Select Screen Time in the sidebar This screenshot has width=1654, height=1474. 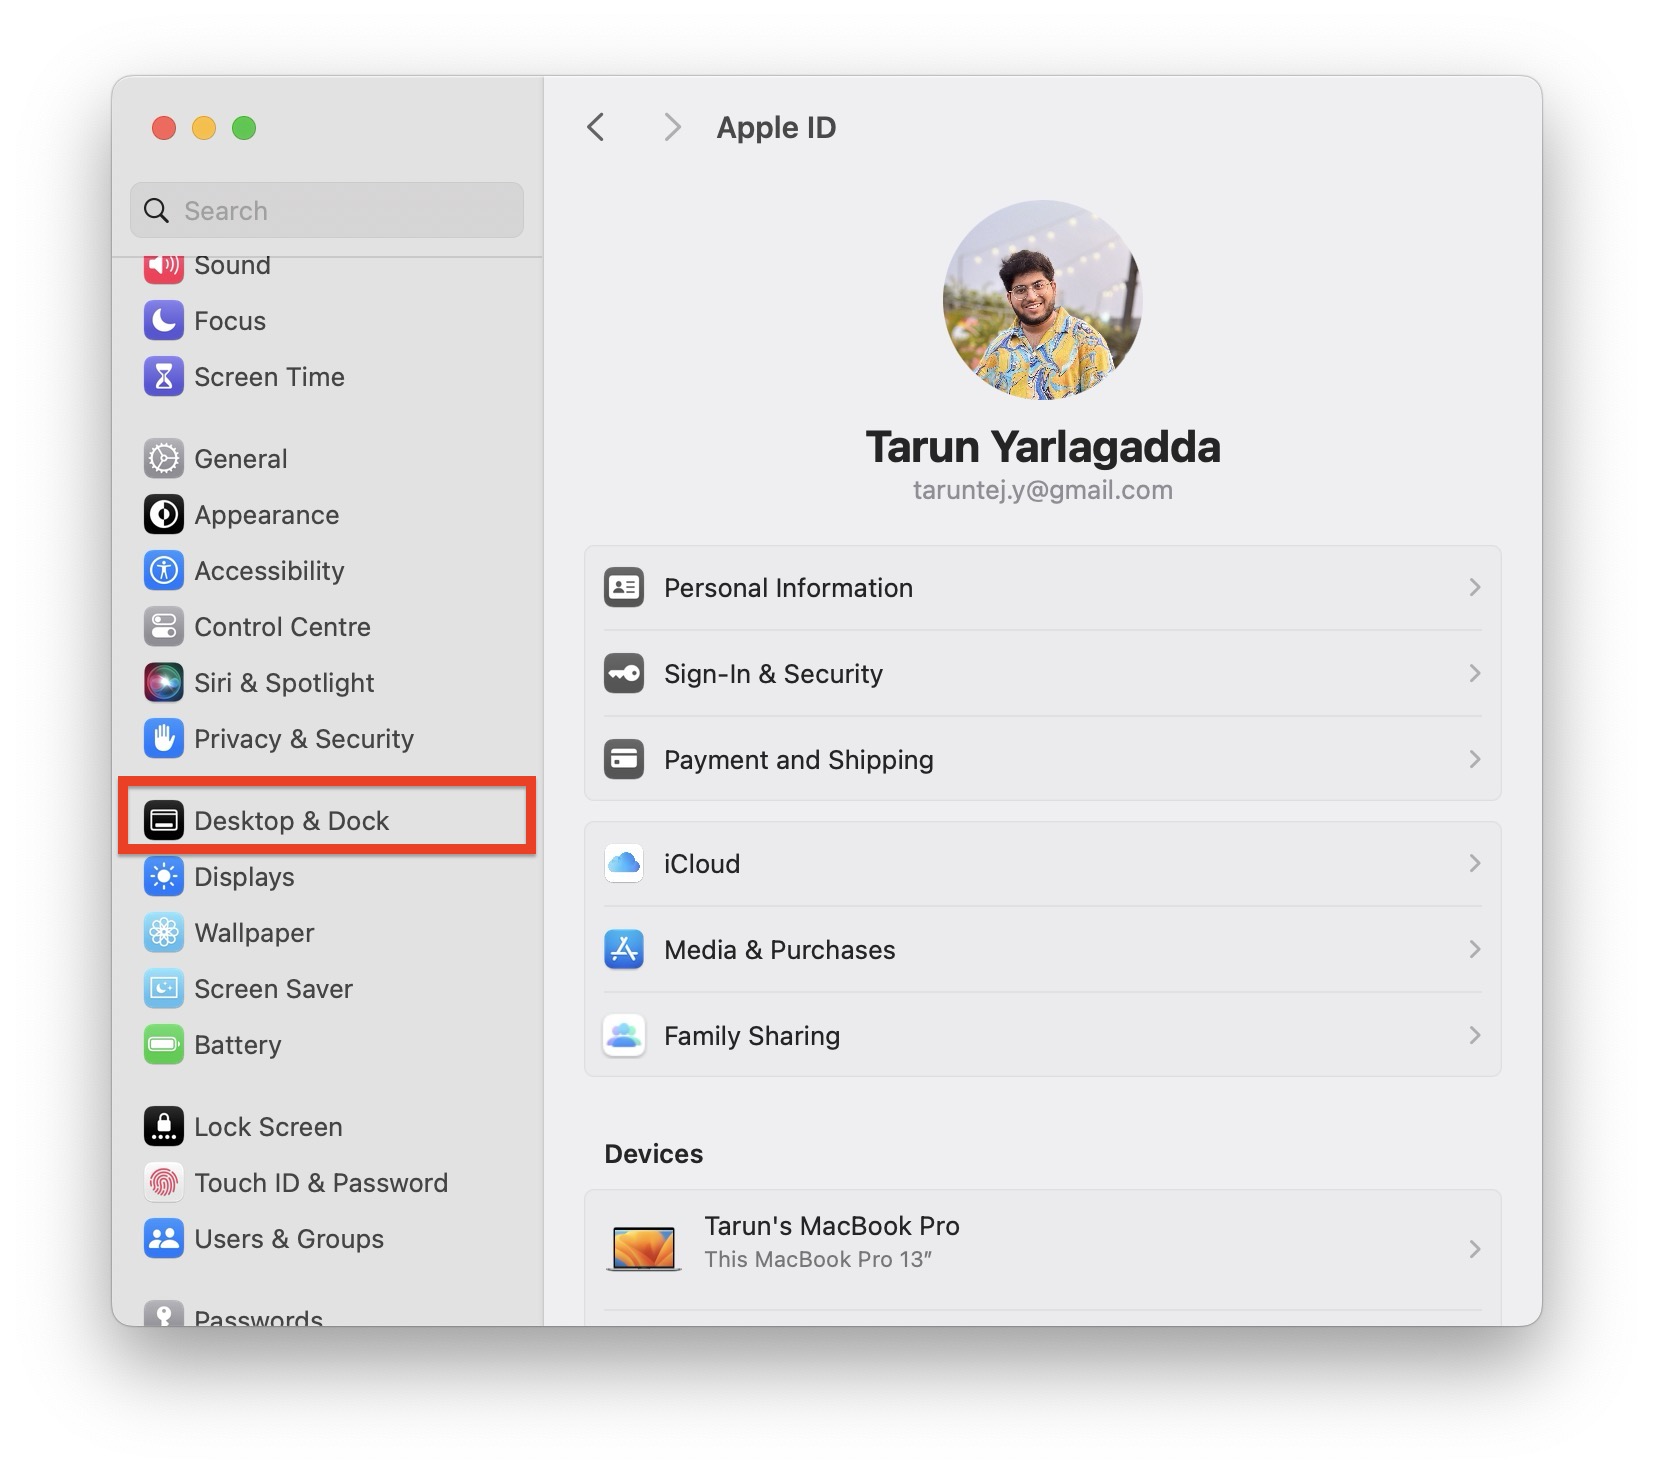(x=269, y=377)
